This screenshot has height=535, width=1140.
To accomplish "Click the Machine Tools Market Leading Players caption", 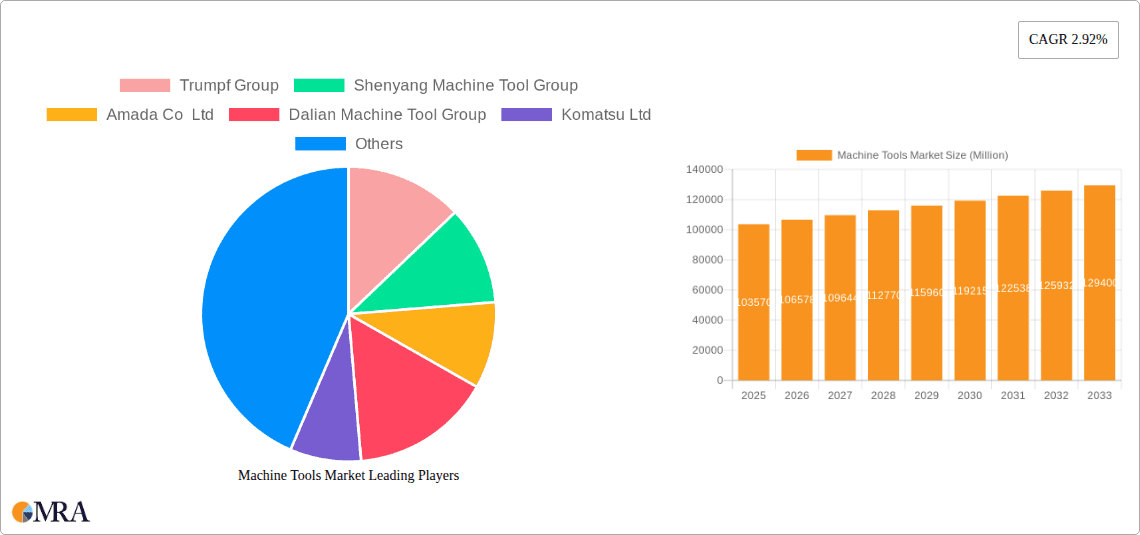I will pyautogui.click(x=349, y=475).
